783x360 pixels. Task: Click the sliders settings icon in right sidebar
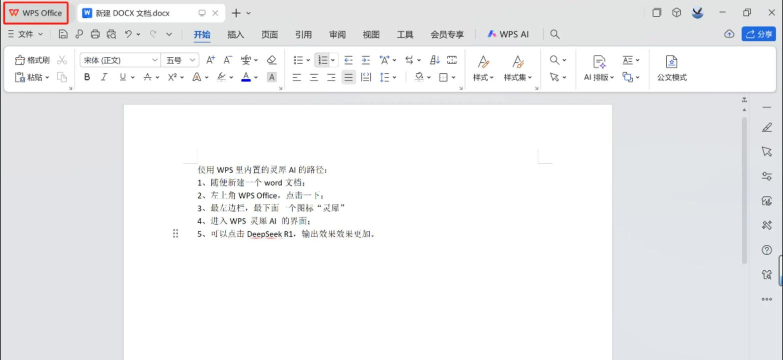767,176
